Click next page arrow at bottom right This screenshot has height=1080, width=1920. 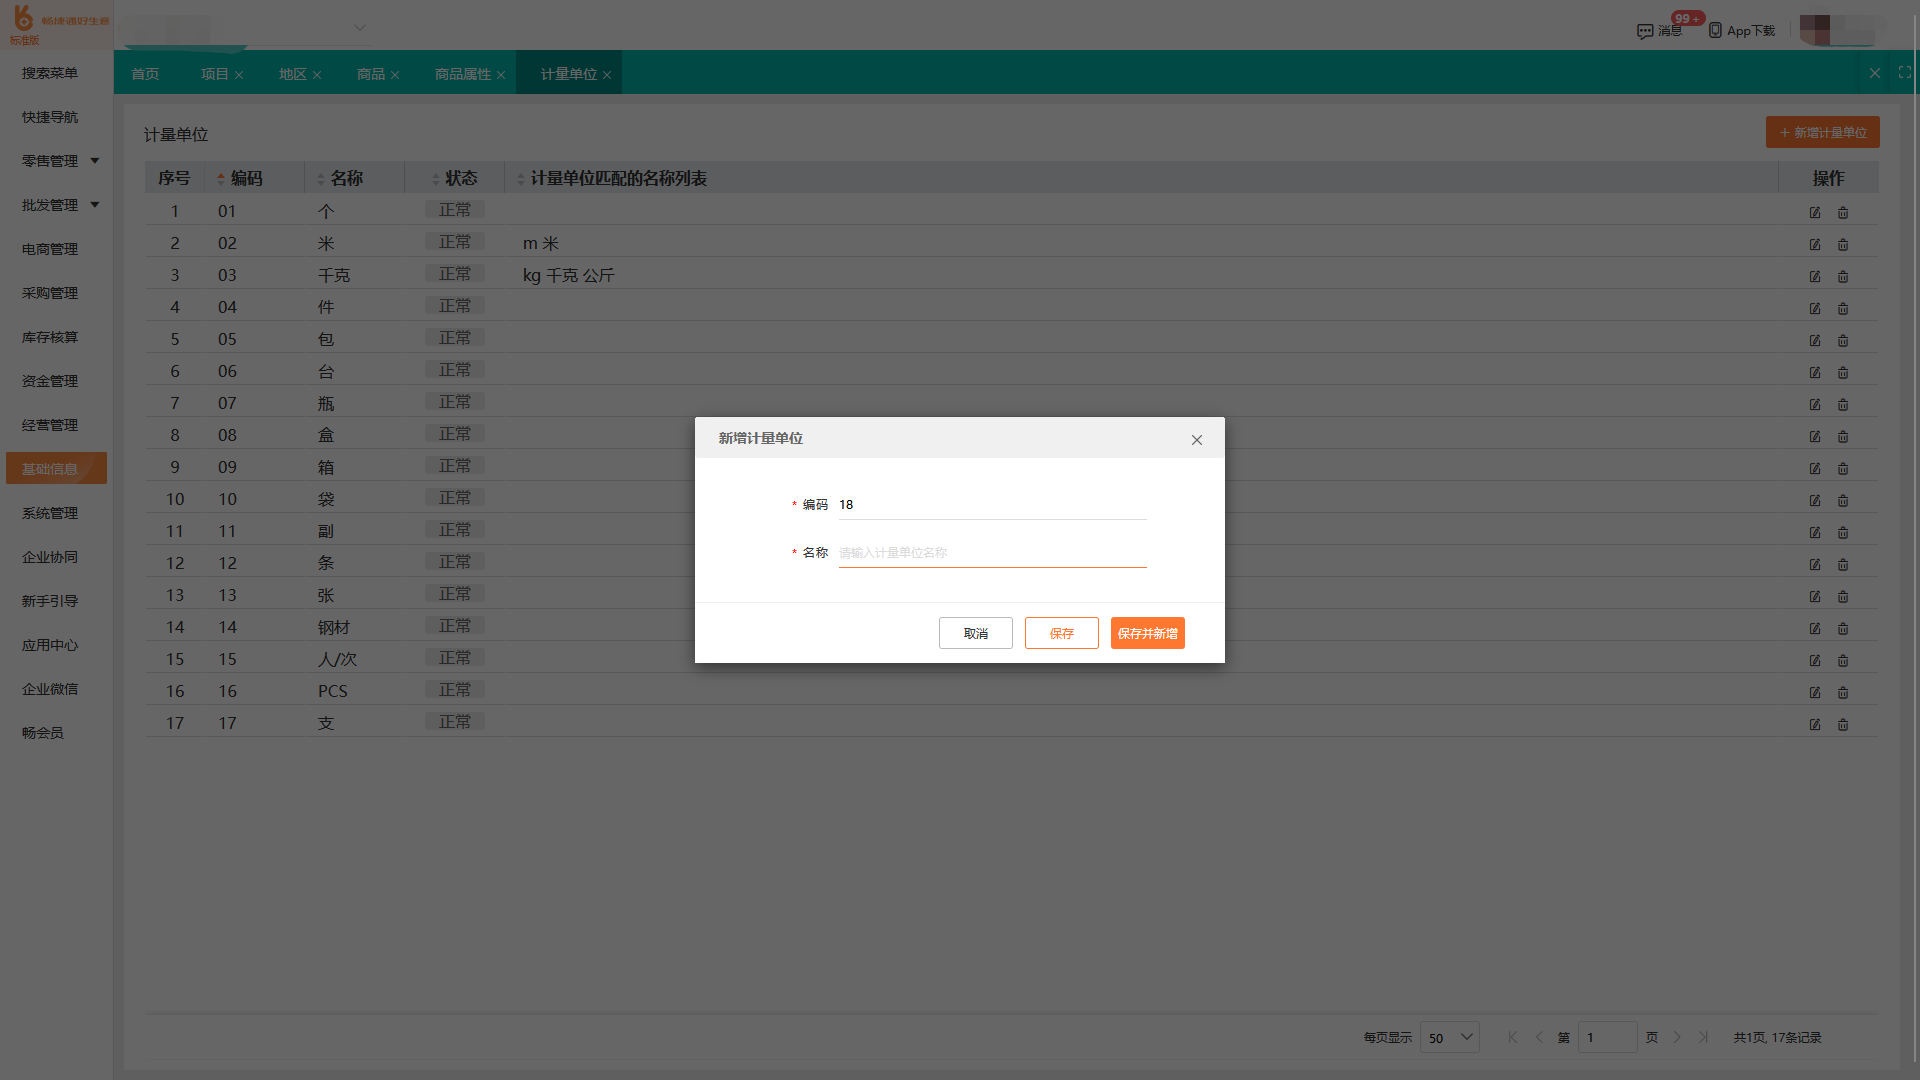coord(1677,1036)
